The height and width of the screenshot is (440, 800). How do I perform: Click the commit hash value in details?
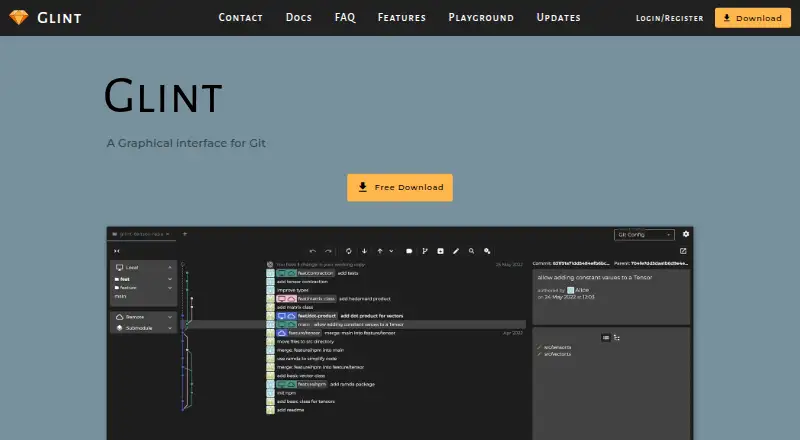(581, 263)
